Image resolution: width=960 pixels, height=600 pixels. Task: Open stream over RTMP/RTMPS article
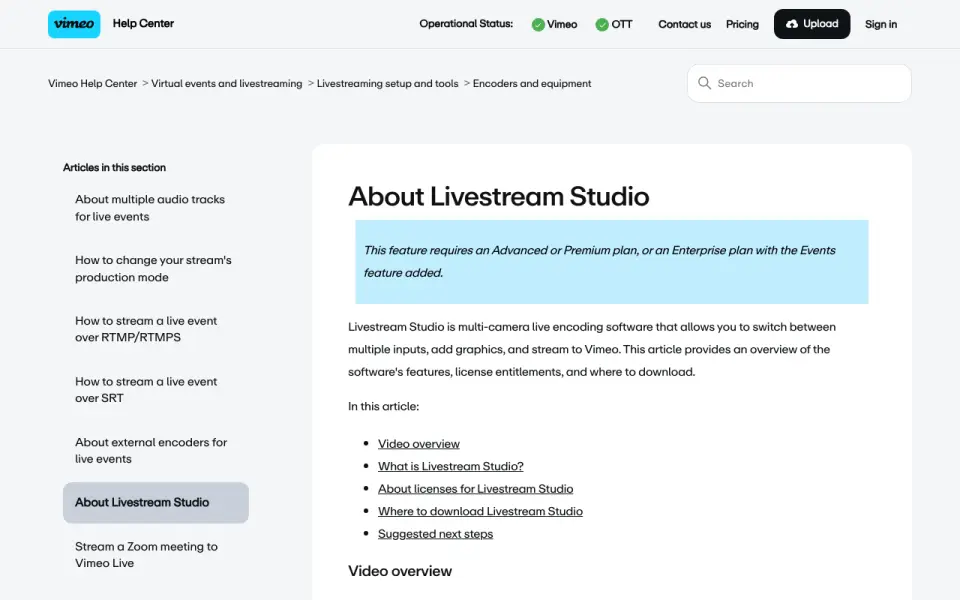click(146, 329)
